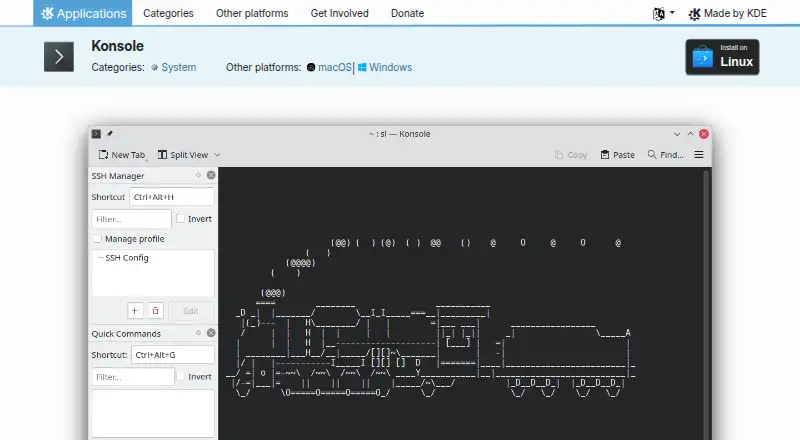
Task: Minimize the Konsole window chevron
Action: (x=677, y=134)
